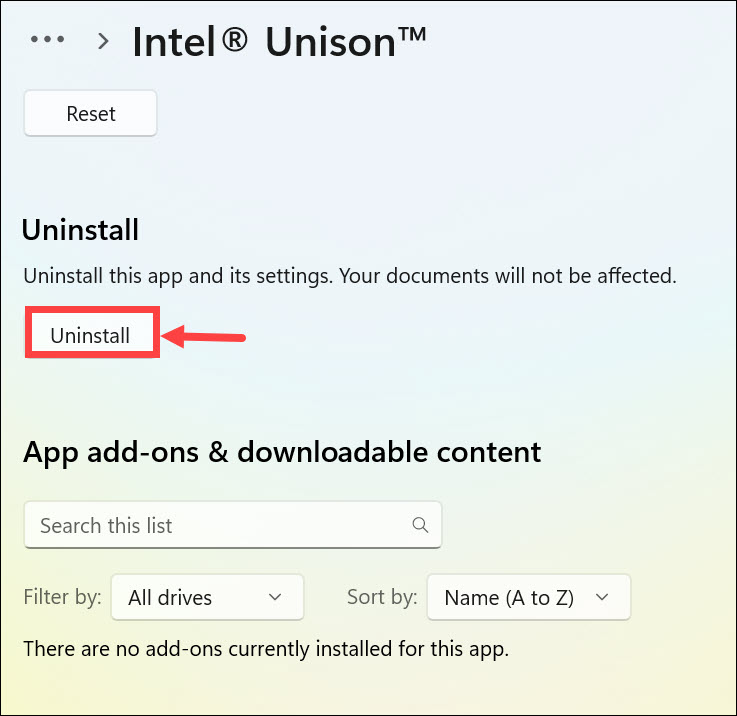The width and height of the screenshot is (737, 716).
Task: Click the breadcrumb chevron before Intel Unison
Action: [103, 41]
